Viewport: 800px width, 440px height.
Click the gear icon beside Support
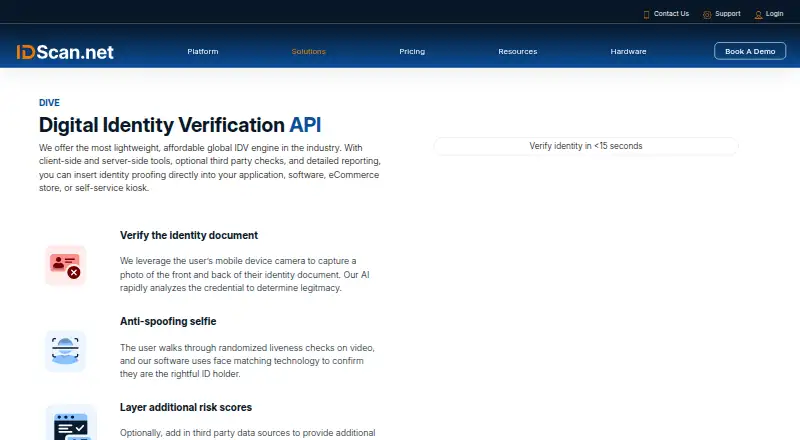pos(707,15)
